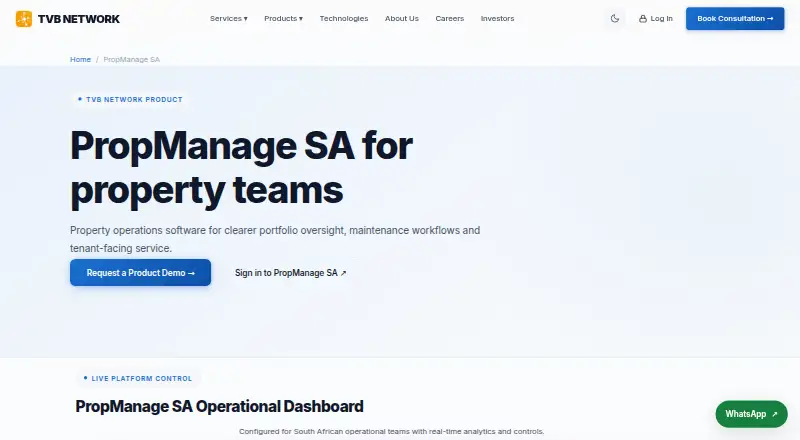The width and height of the screenshot is (800, 440).
Task: Open the WhatsApp chat button
Action: [751, 414]
